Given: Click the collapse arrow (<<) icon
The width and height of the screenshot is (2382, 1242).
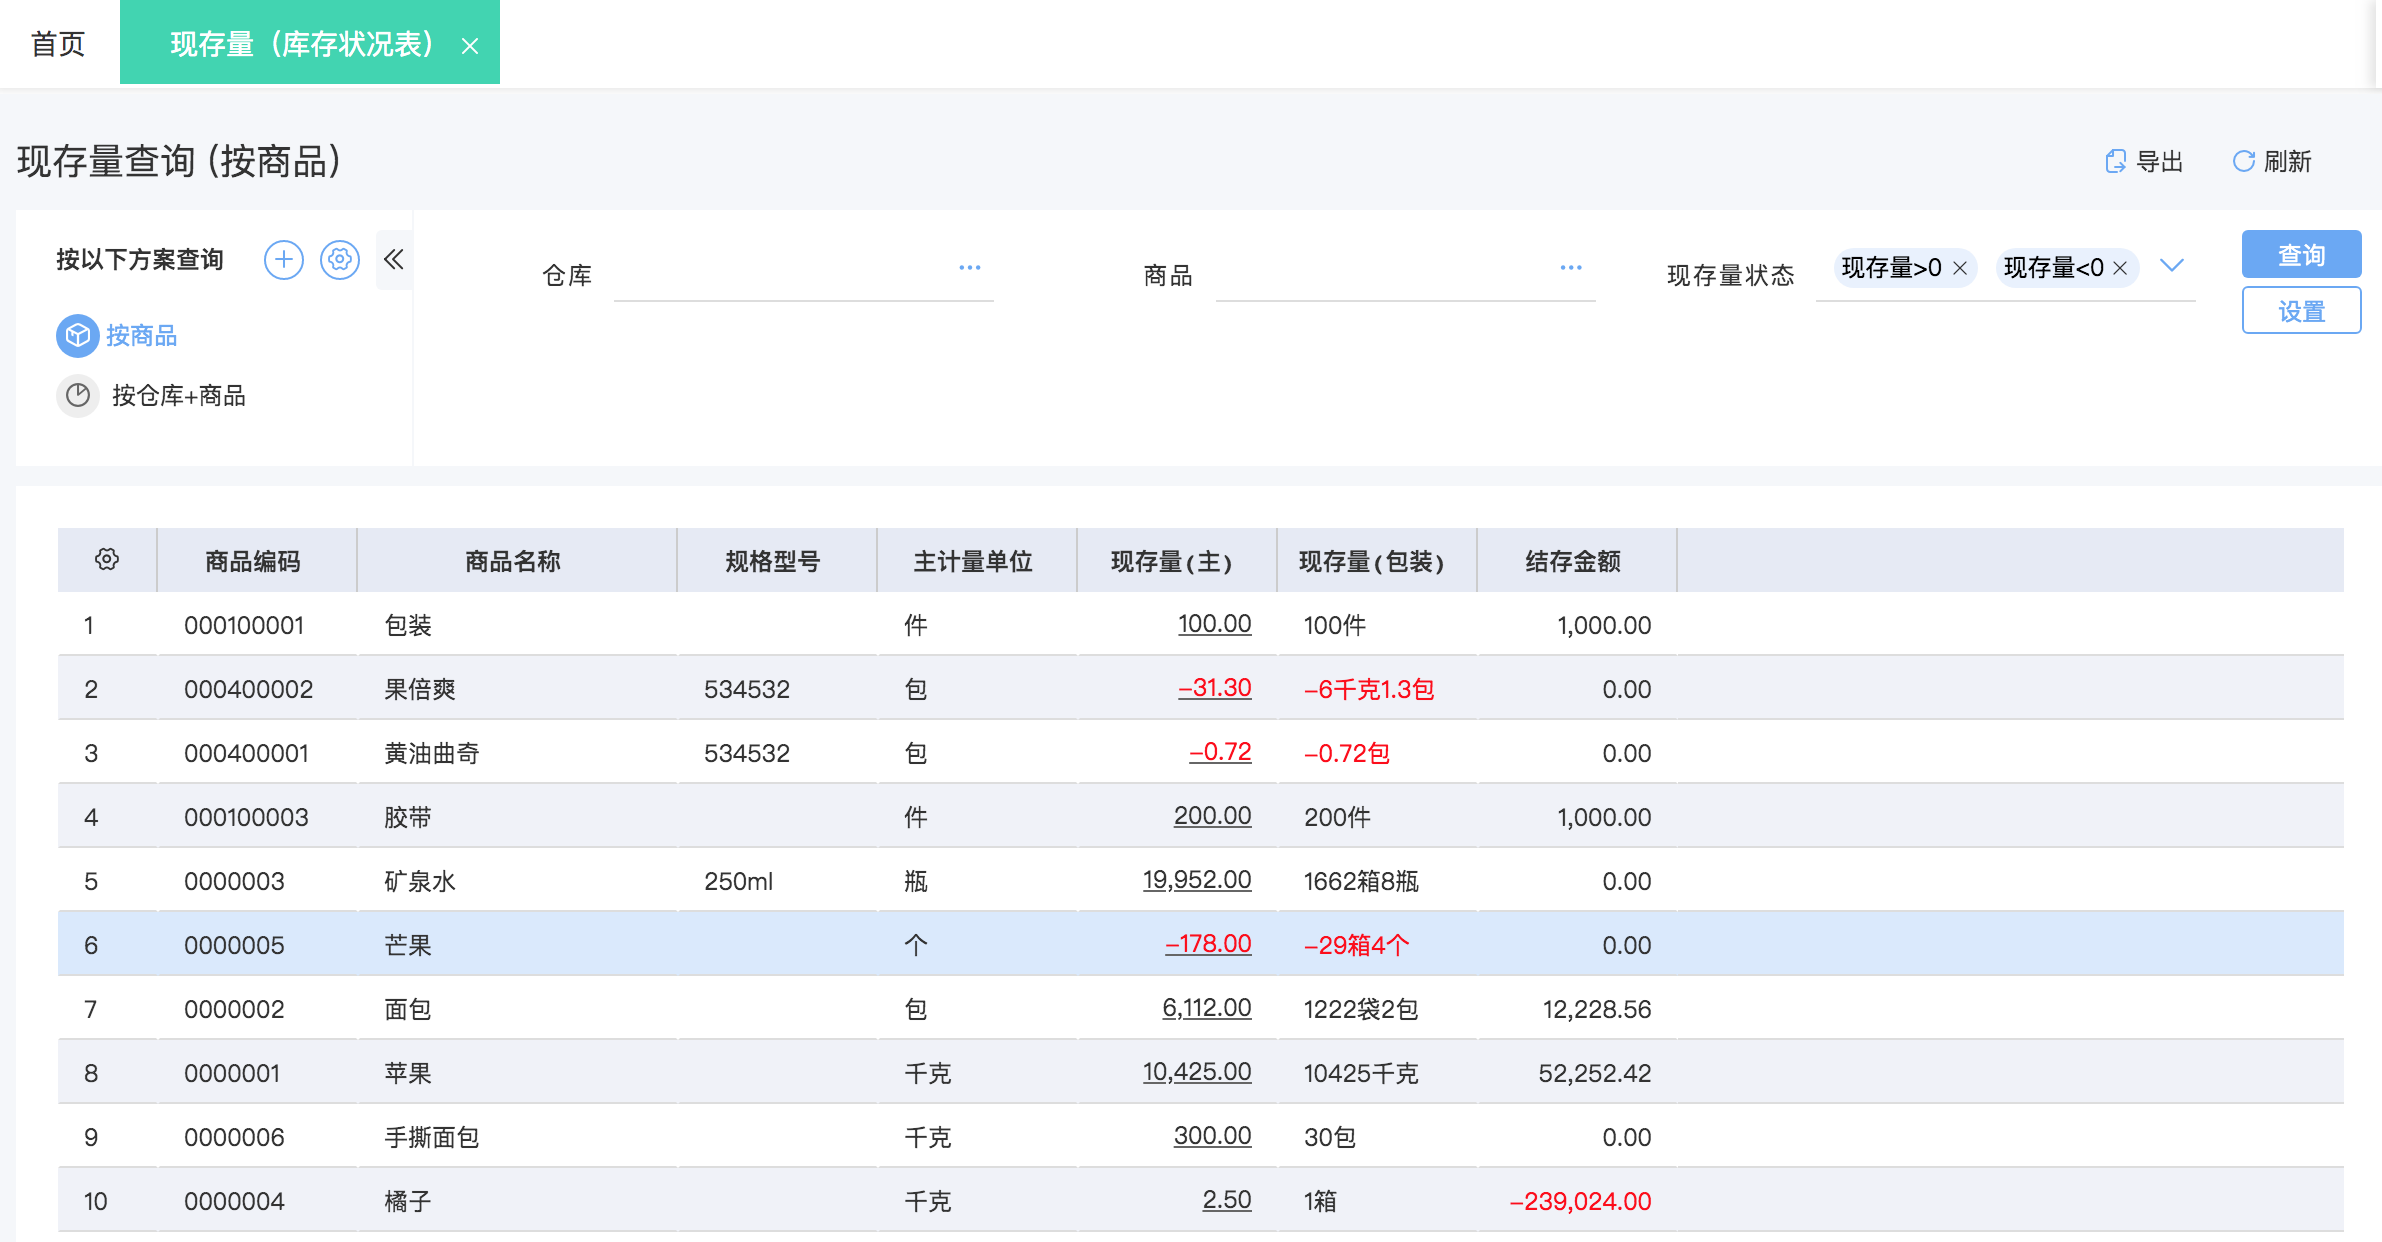Looking at the screenshot, I should pyautogui.click(x=394, y=260).
